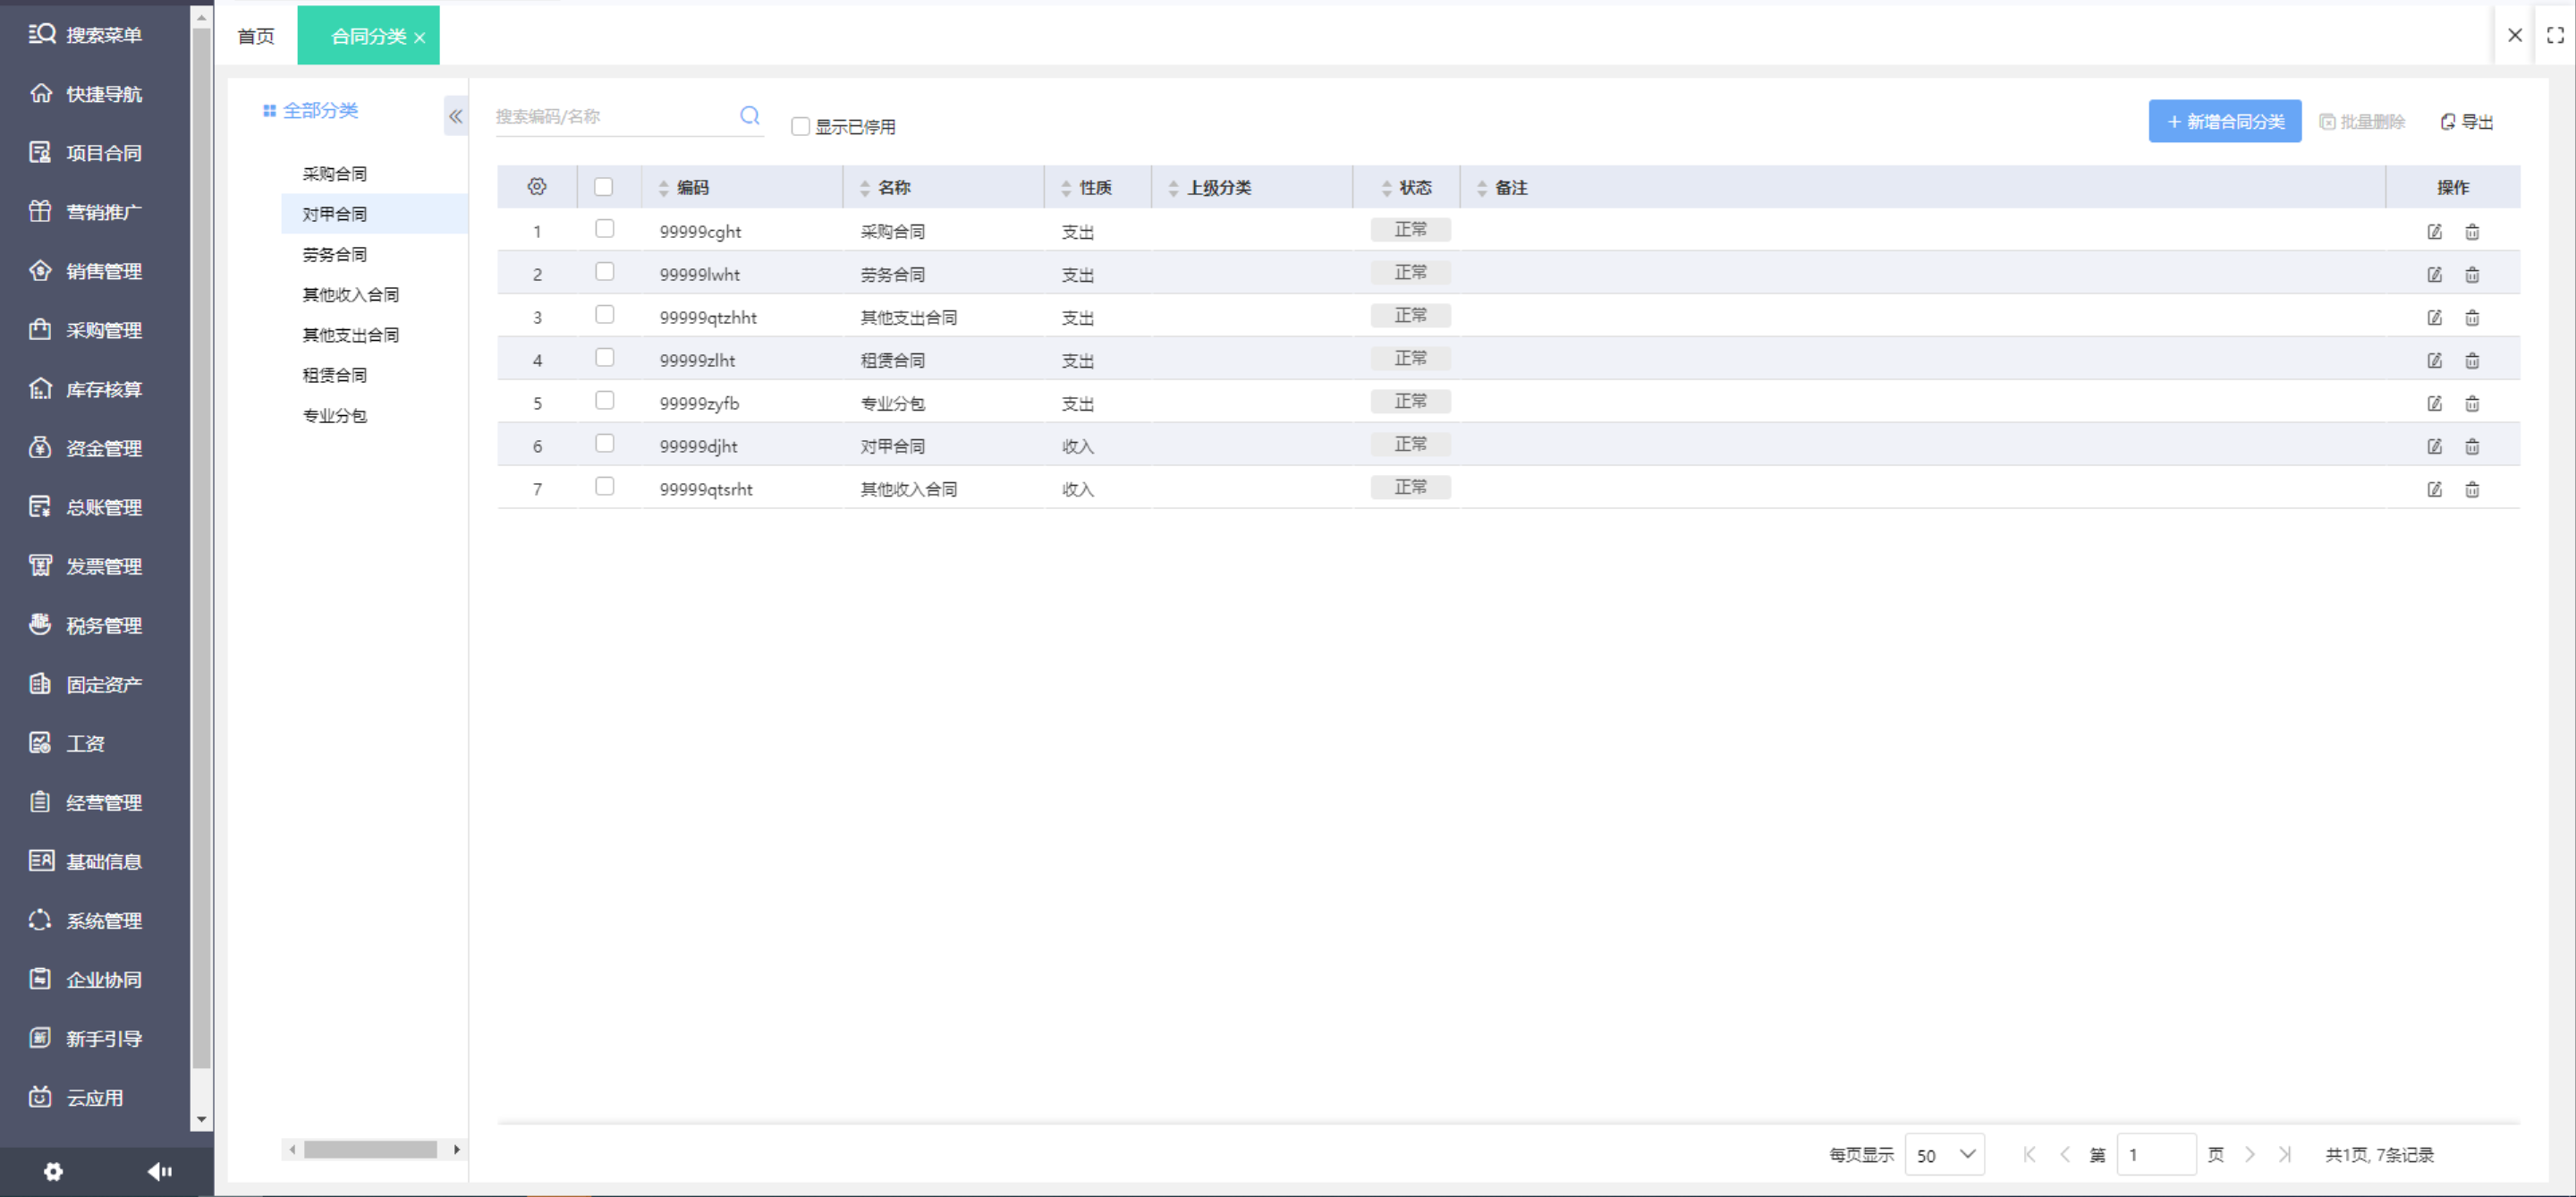Click the search icon in the search bar

pyautogui.click(x=752, y=116)
